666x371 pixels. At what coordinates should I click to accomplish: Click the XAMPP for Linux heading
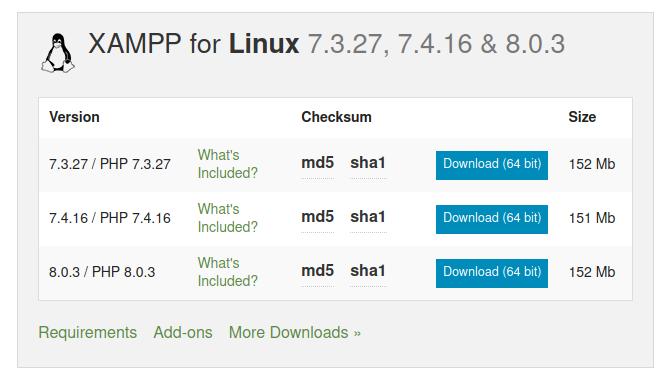(x=327, y=44)
